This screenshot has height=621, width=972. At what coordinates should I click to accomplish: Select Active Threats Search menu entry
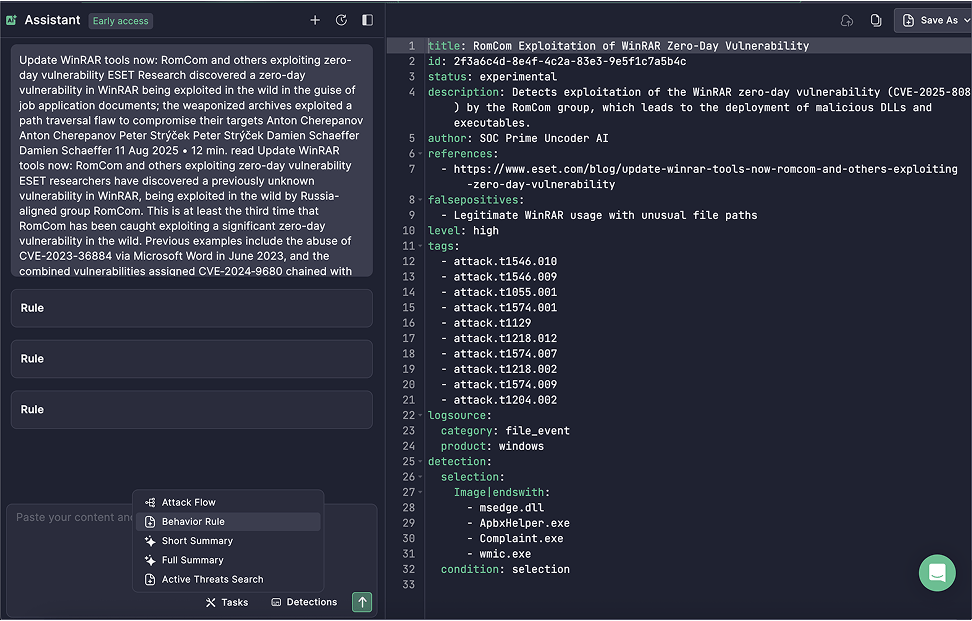pyautogui.click(x=211, y=578)
